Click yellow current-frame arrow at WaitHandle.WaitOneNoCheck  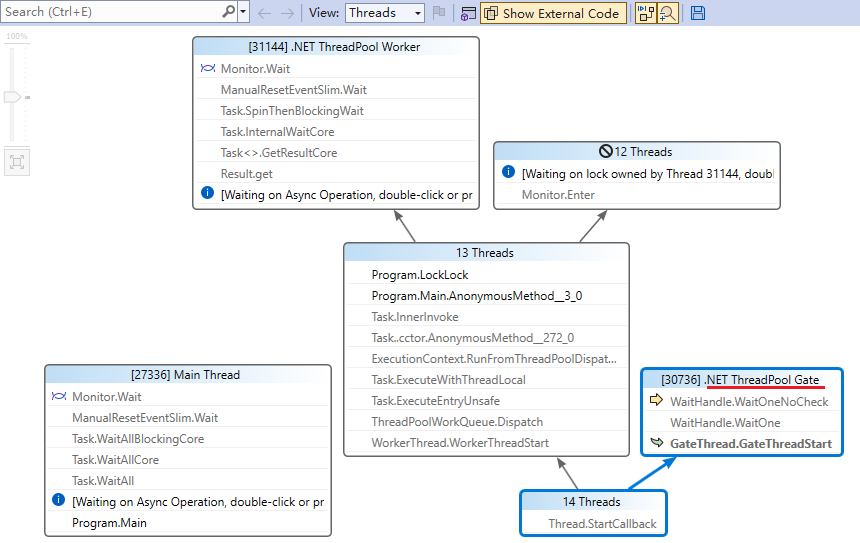tap(656, 401)
